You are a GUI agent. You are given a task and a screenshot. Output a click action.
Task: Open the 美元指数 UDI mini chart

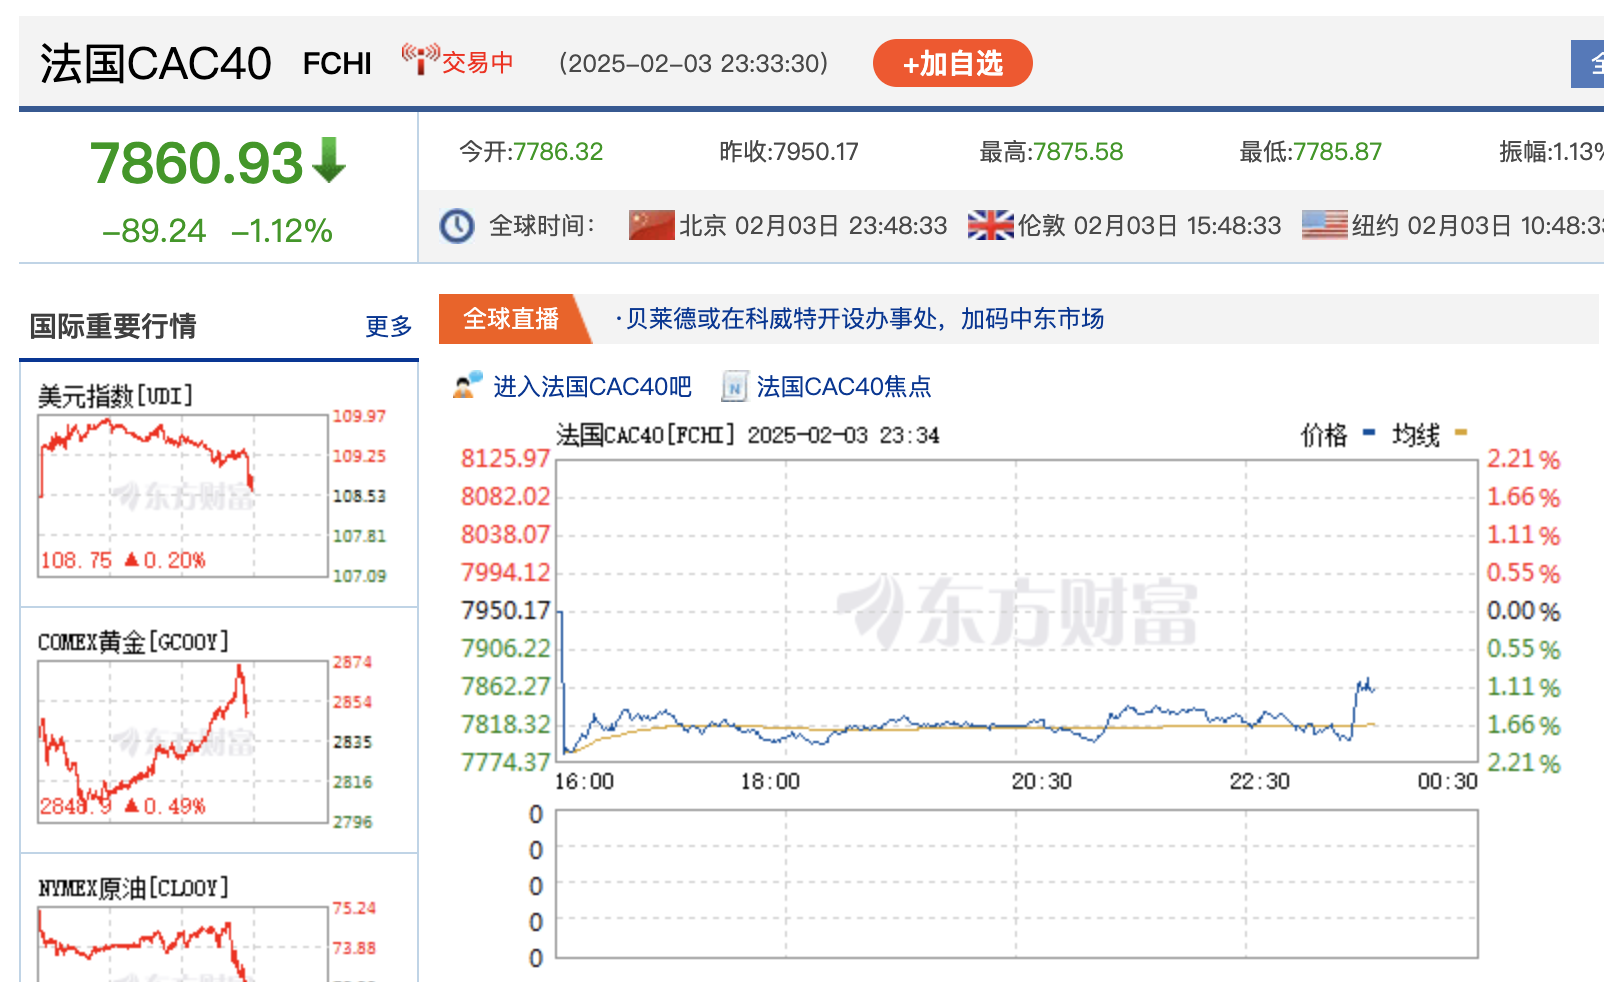(183, 495)
